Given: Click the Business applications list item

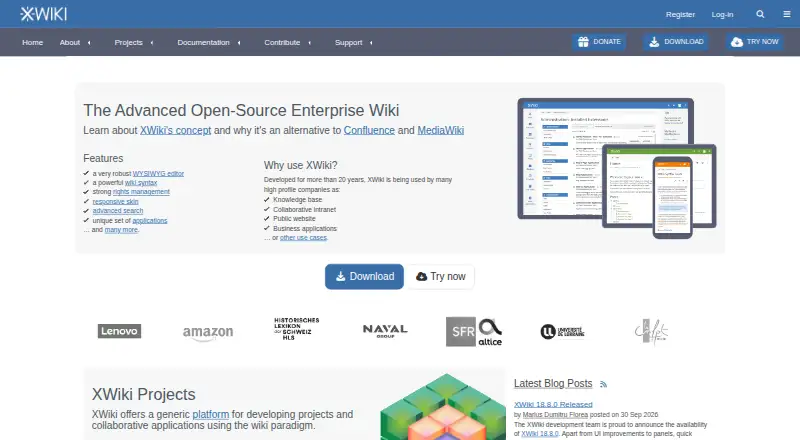Looking at the screenshot, I should pos(305,229).
